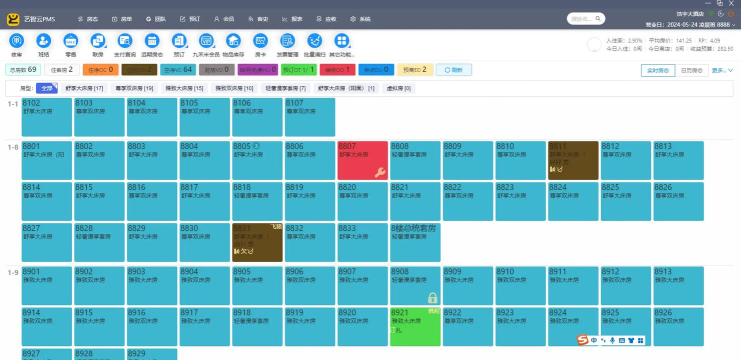Select red maintenance room 8807

(362, 161)
